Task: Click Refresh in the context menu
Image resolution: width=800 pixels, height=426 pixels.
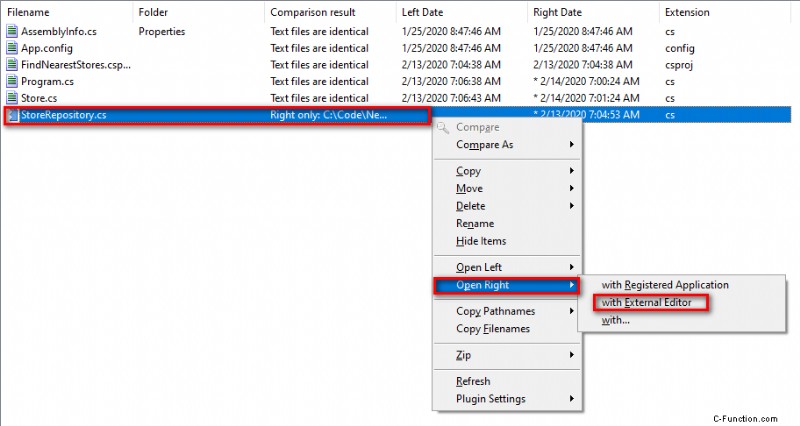Action: pos(473,382)
